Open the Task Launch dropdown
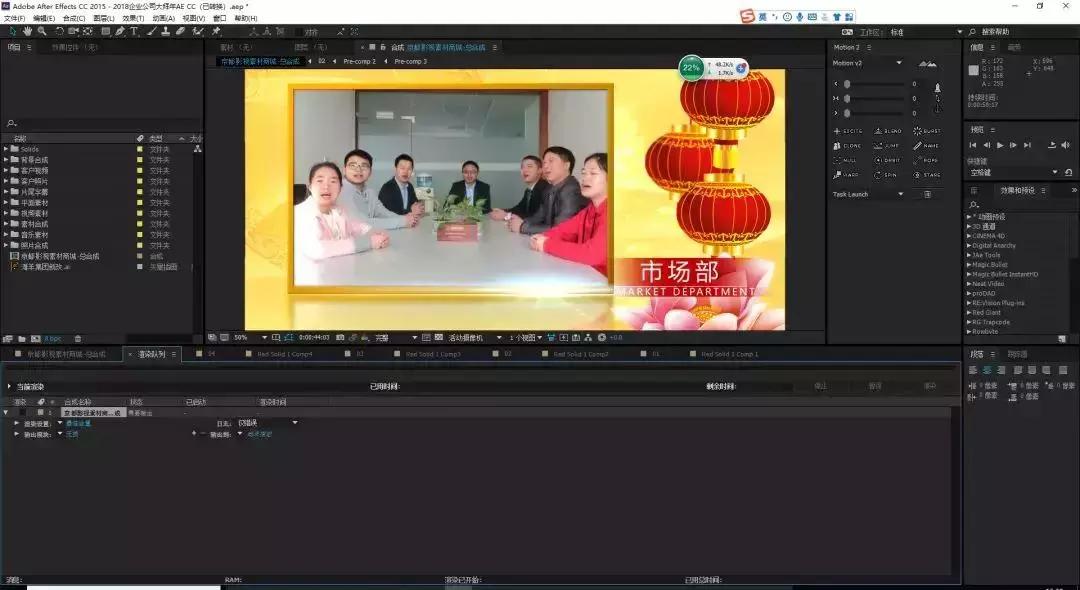1080x590 pixels. coord(901,194)
